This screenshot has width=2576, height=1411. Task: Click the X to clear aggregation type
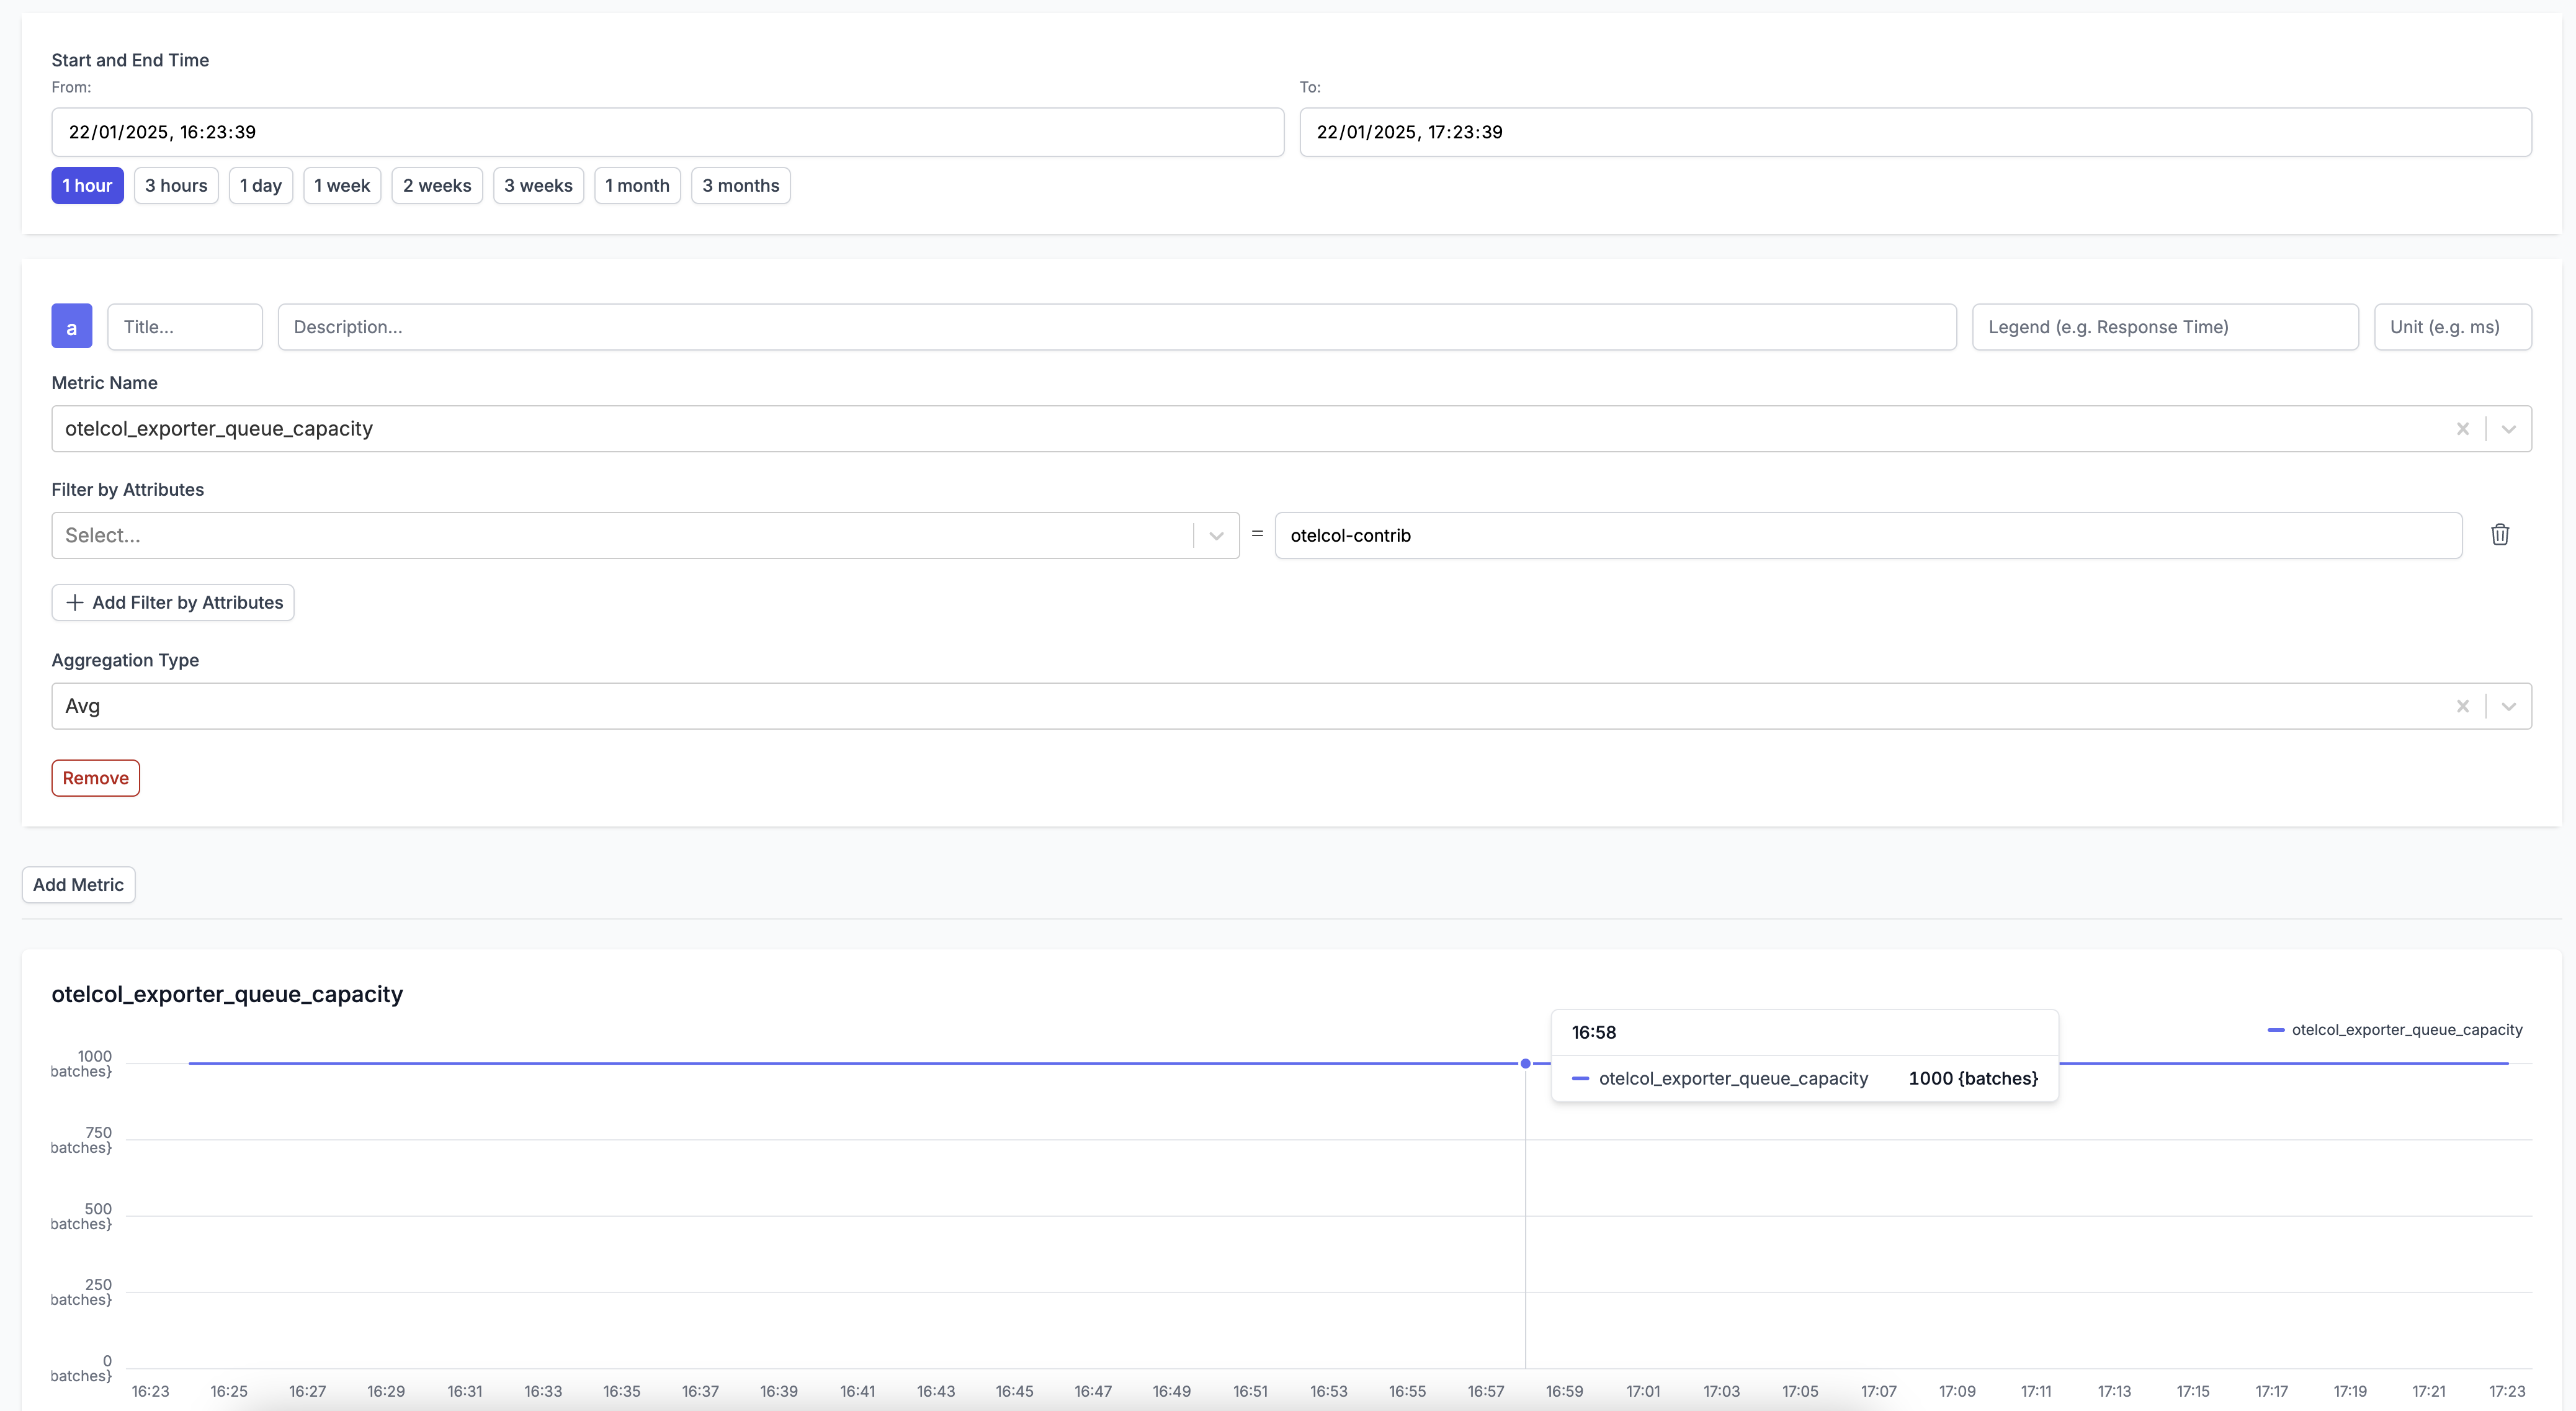pyautogui.click(x=2463, y=705)
